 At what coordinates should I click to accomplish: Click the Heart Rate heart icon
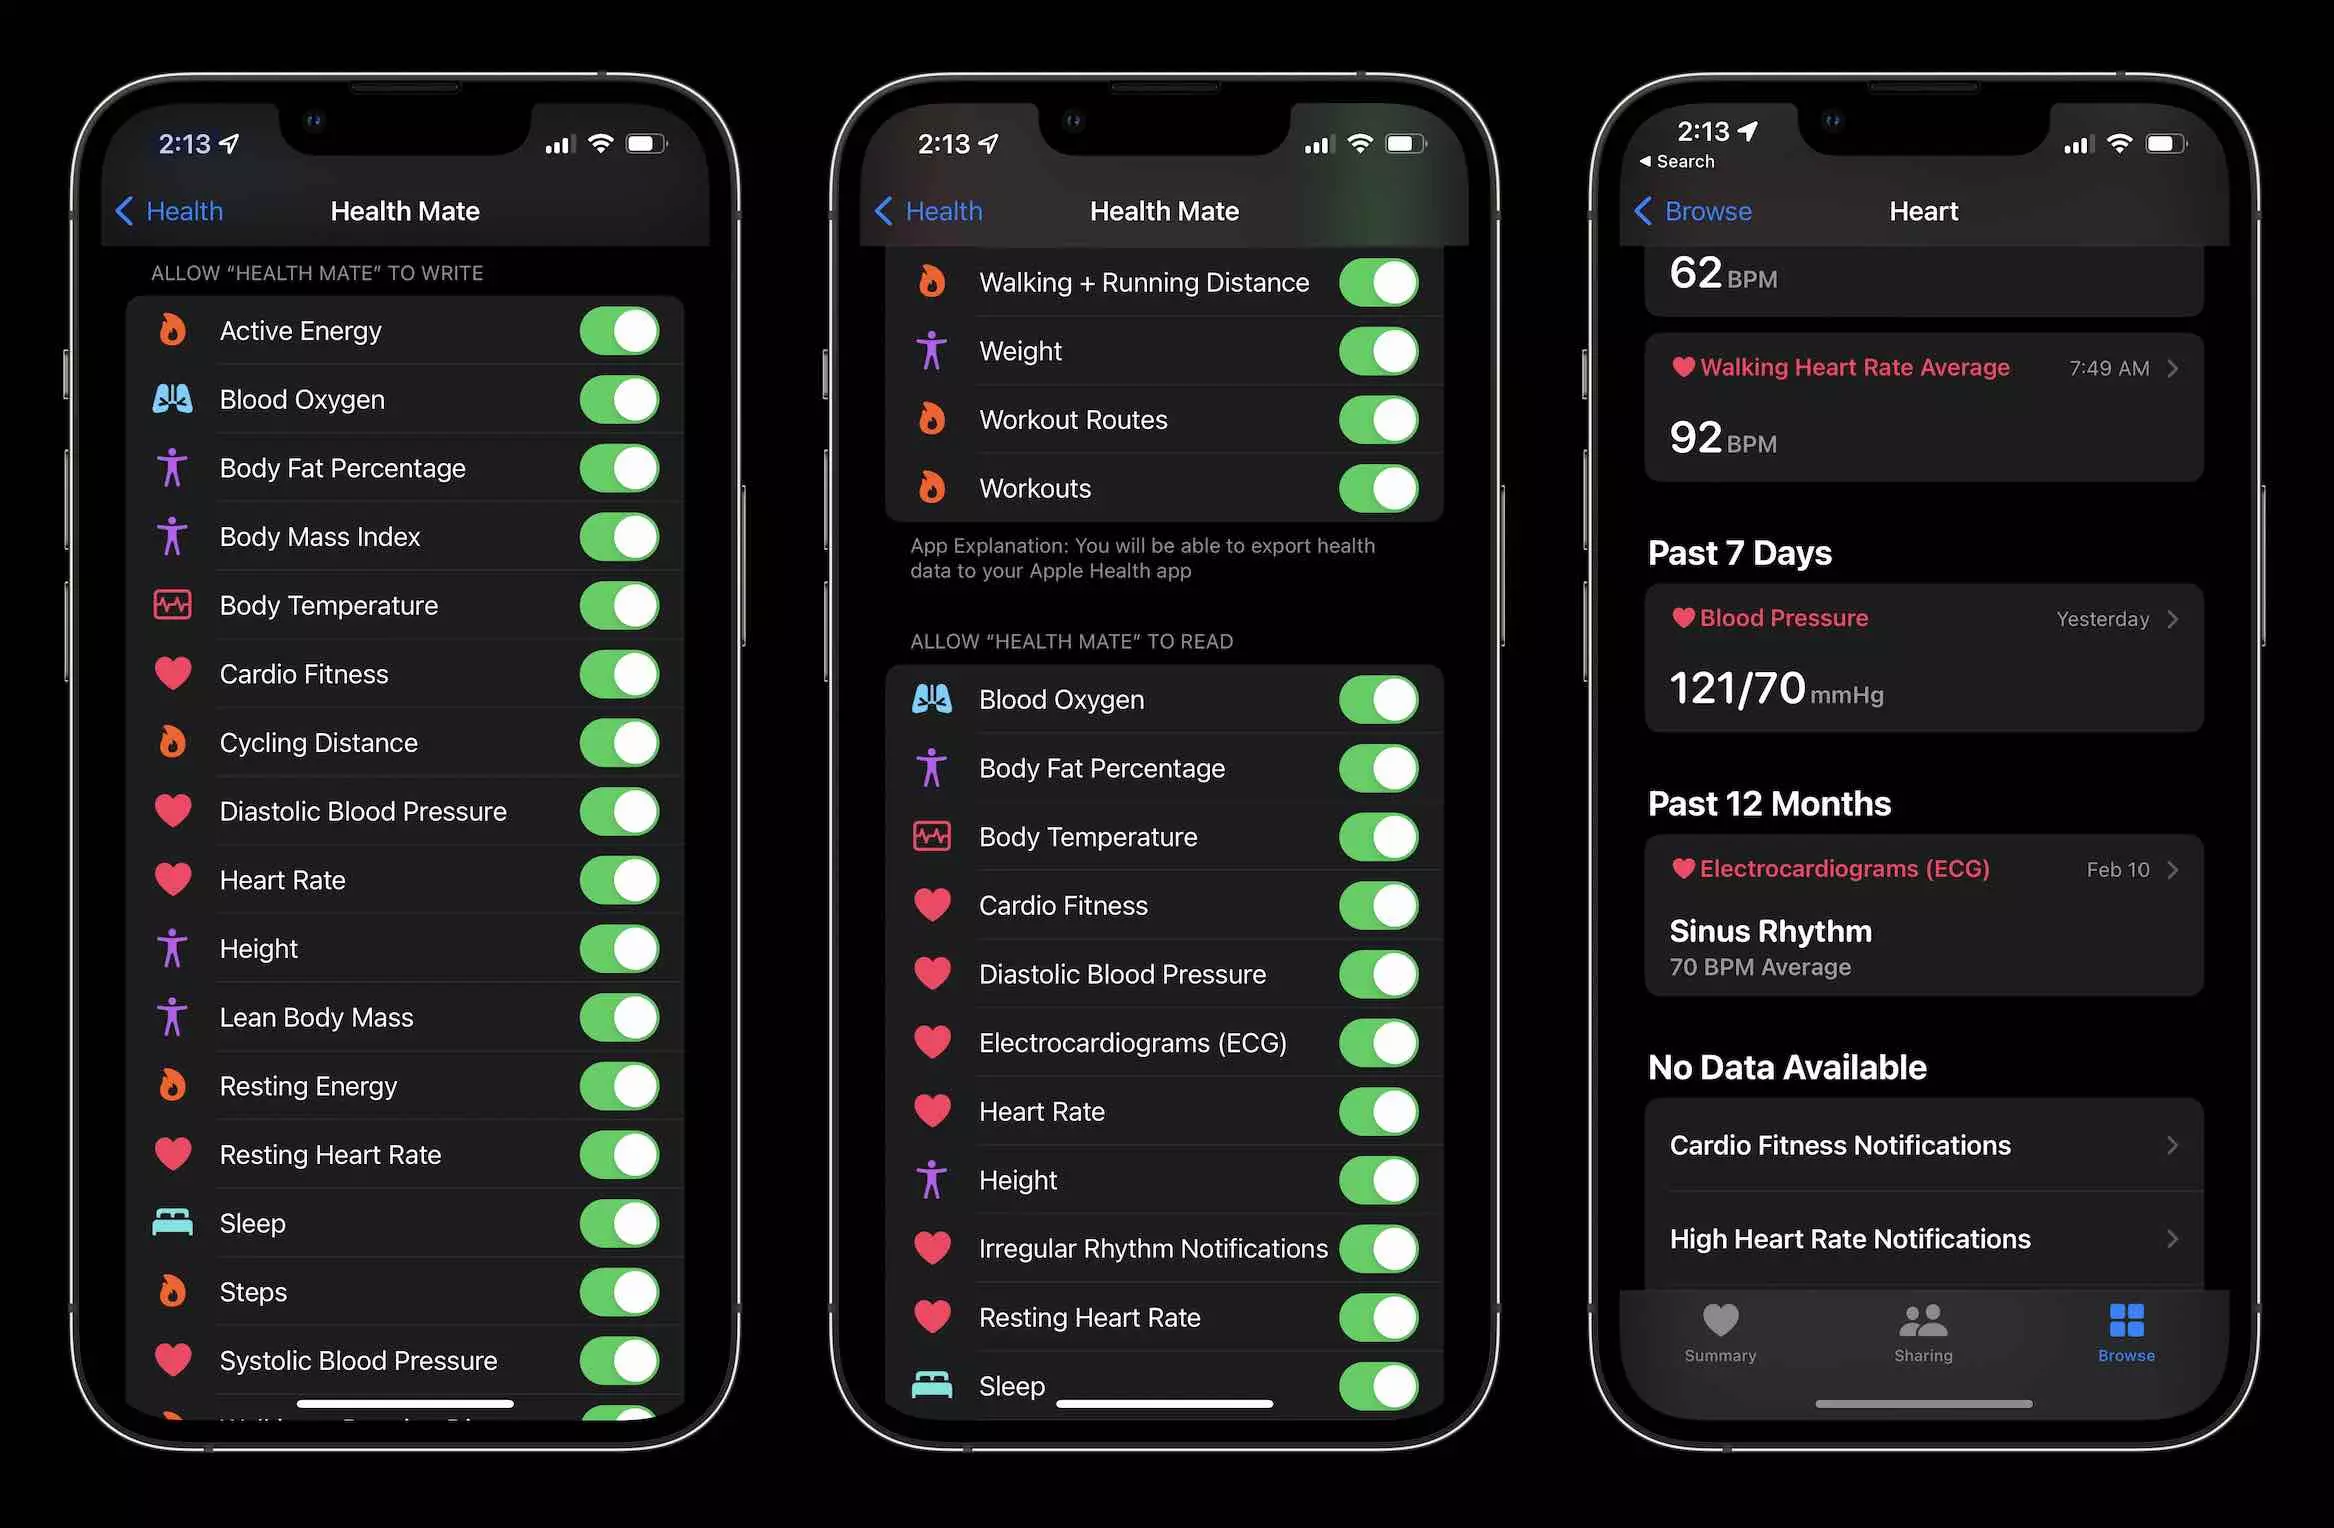pos(172,878)
